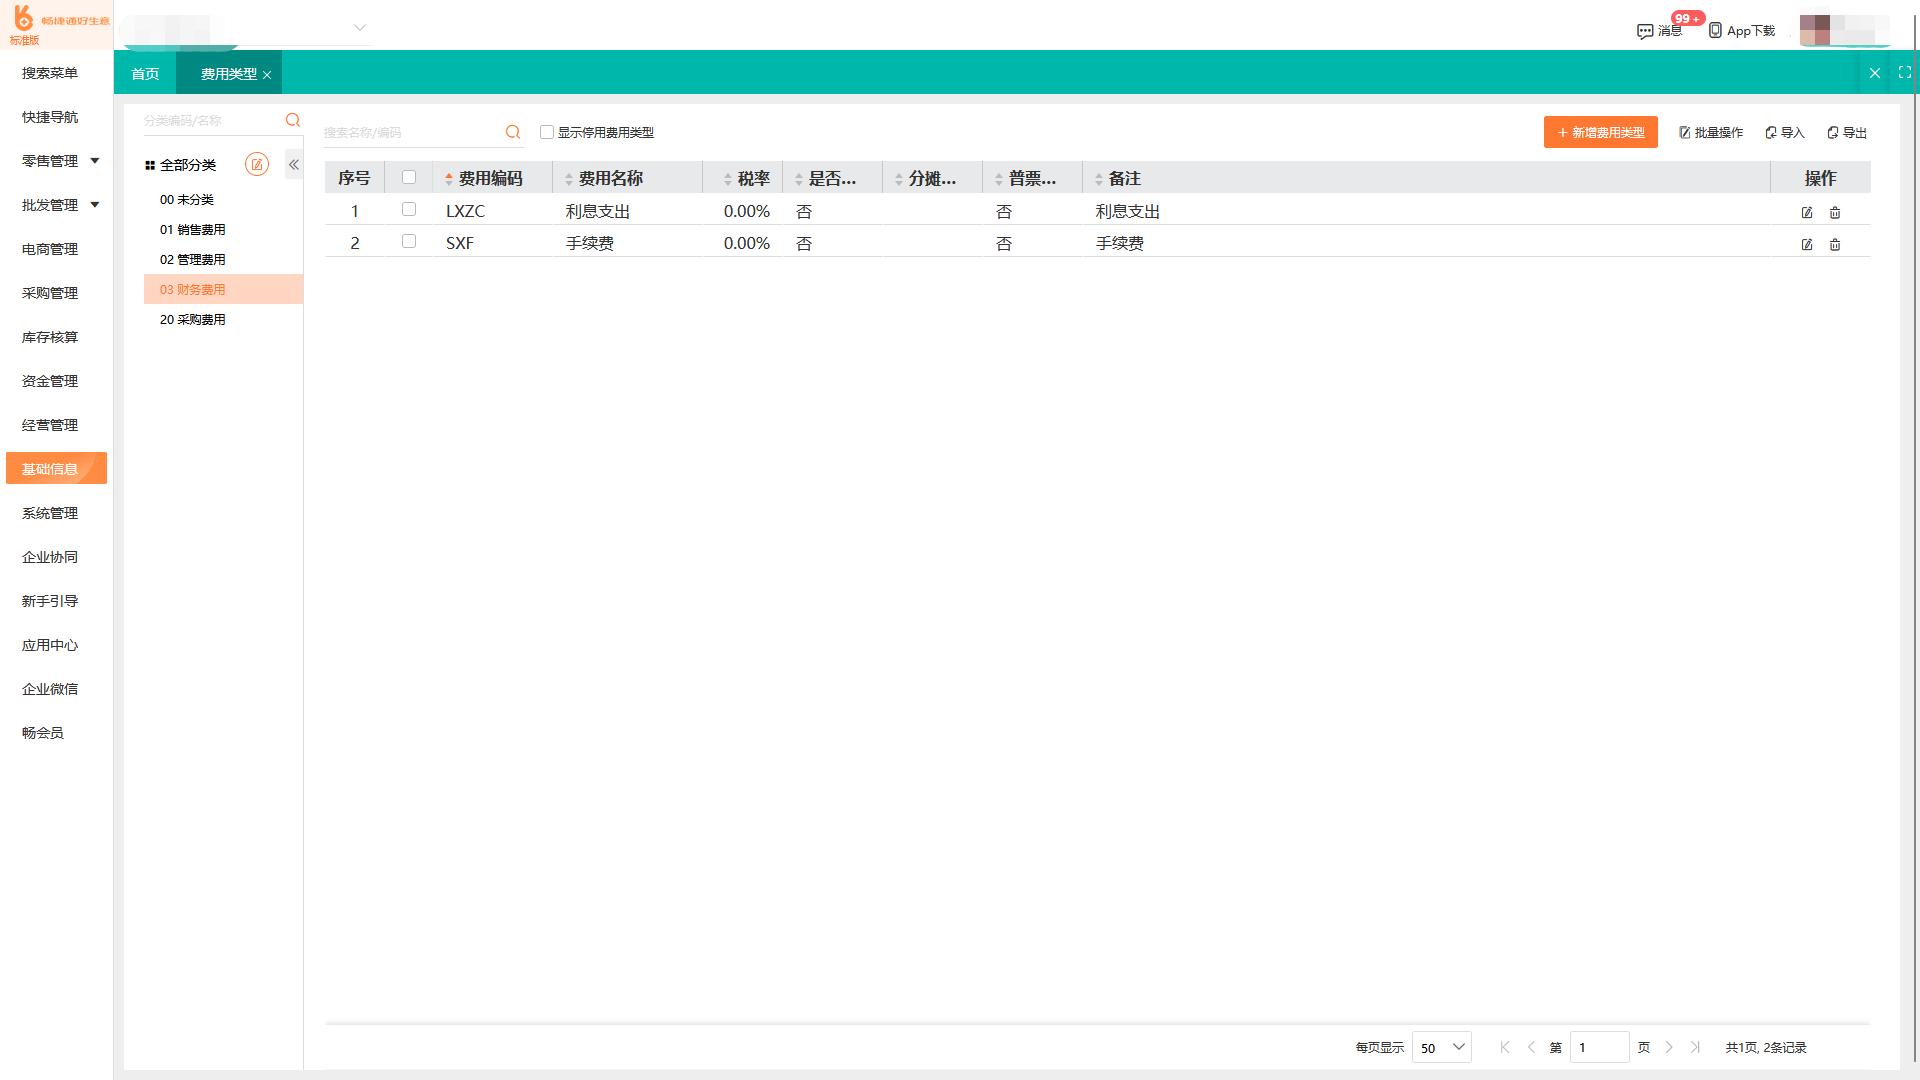
Task: Switch to 首页 tab
Action: pos(145,74)
